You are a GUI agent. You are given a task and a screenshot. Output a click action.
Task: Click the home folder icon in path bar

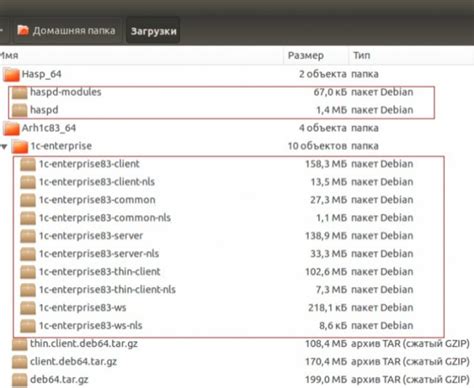point(23,31)
